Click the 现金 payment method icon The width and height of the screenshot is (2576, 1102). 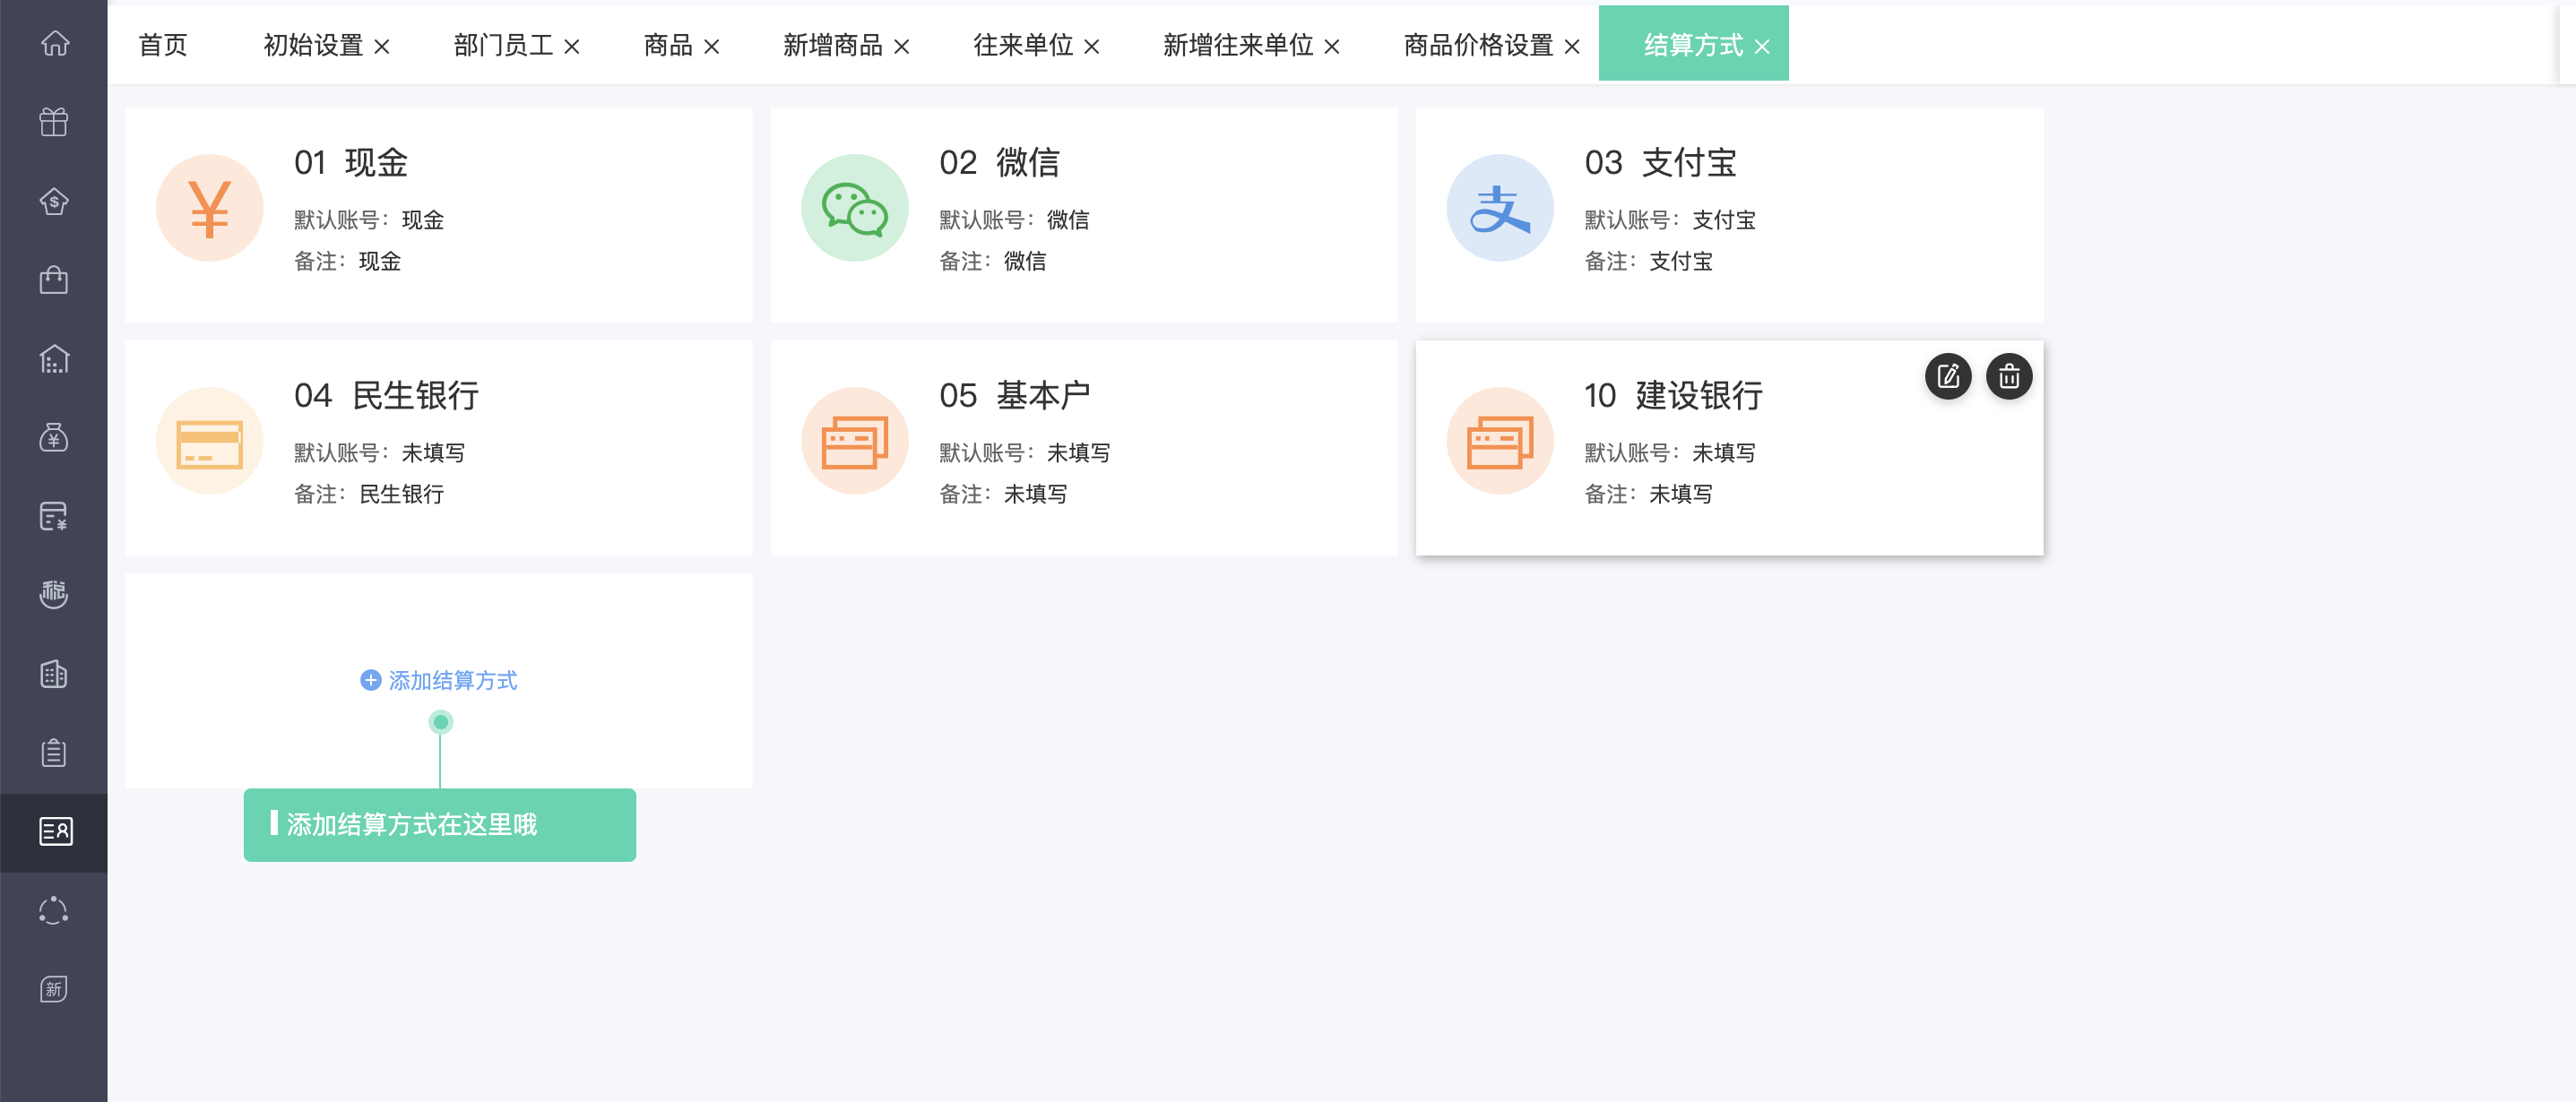[211, 209]
